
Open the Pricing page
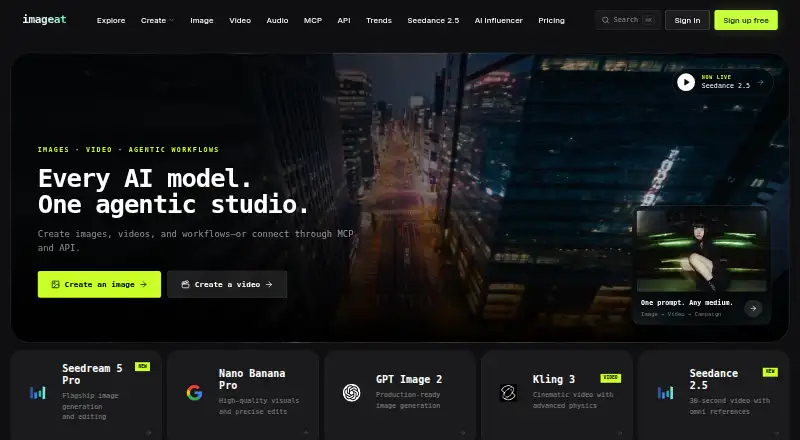point(551,20)
